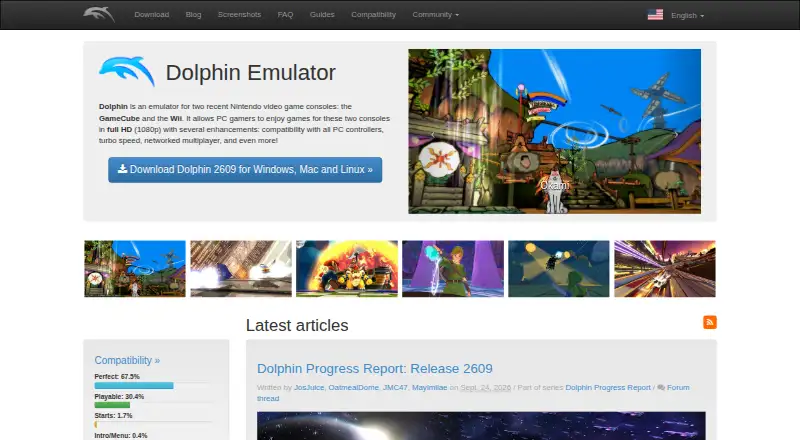The width and height of the screenshot is (800, 440).
Task: Click the Sept. 24, 2026 date
Action: (x=486, y=387)
